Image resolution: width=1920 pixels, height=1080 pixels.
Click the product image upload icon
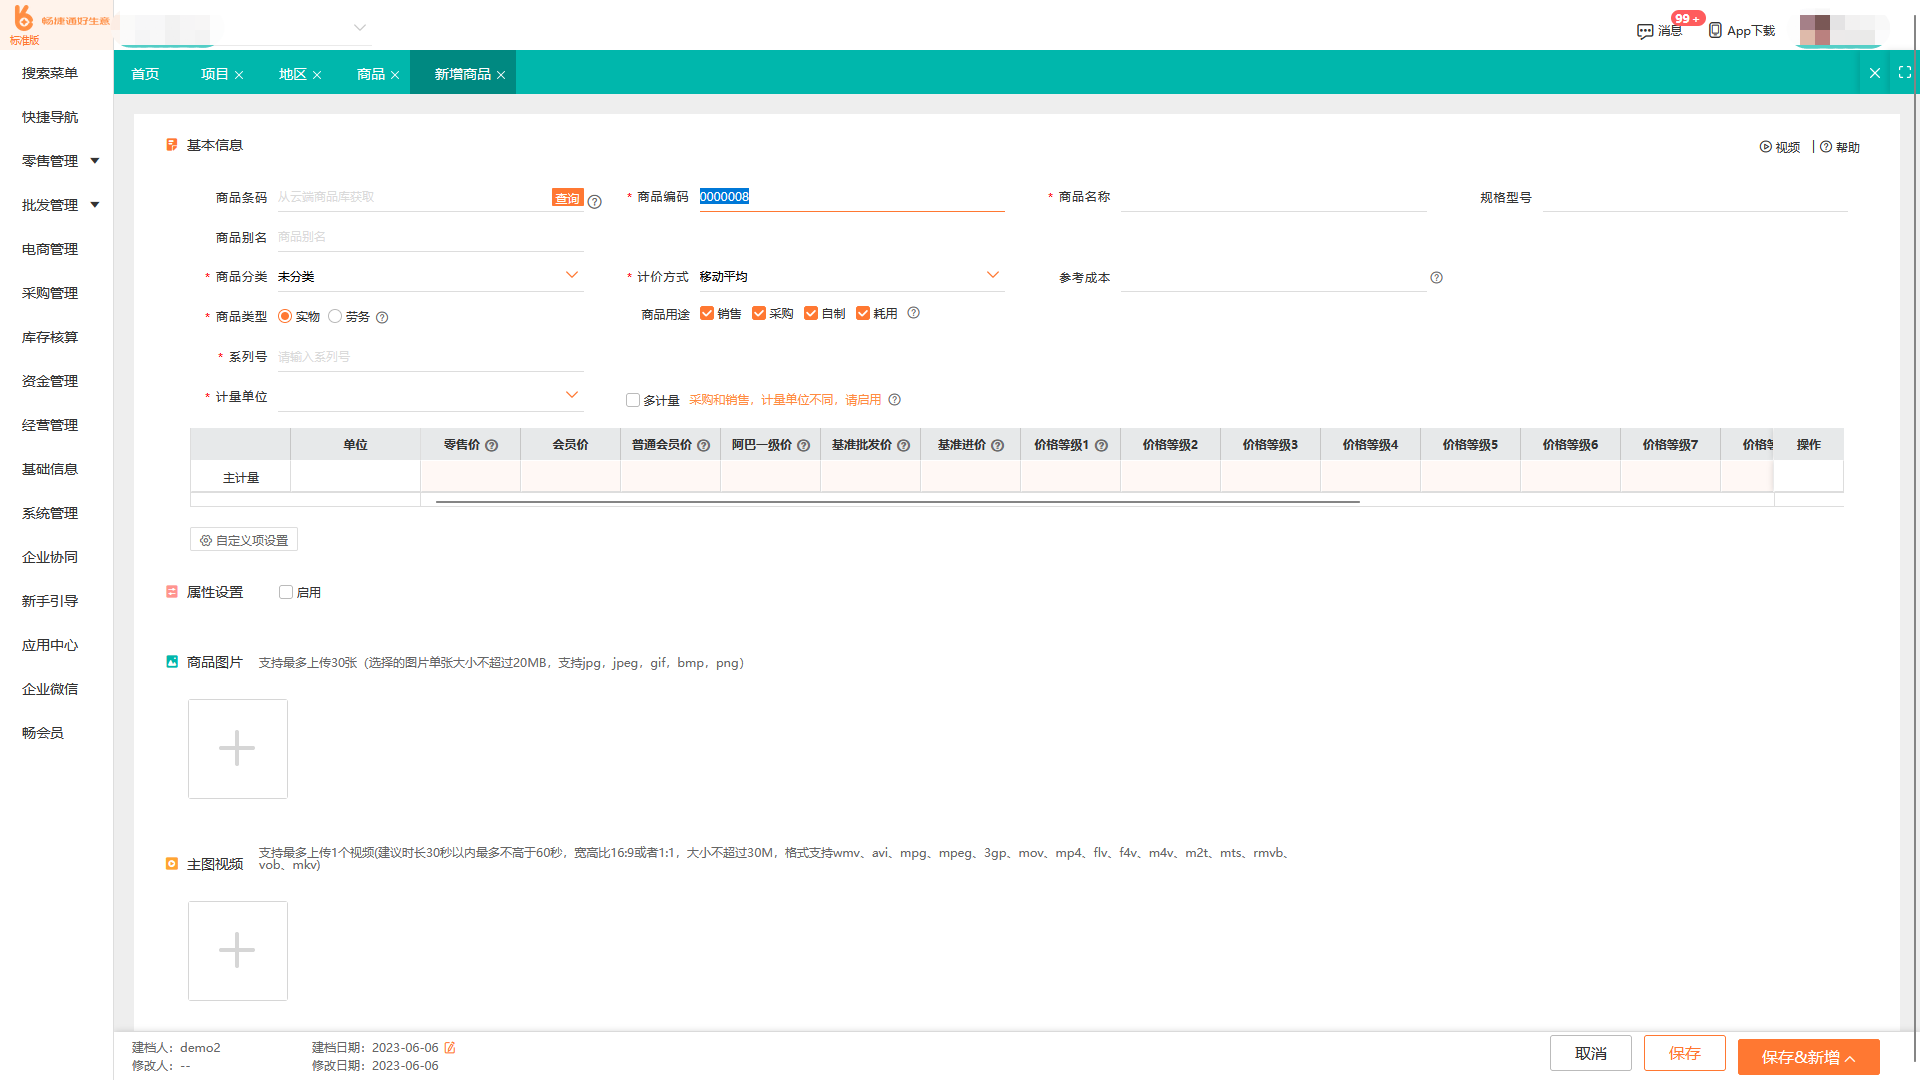(239, 746)
